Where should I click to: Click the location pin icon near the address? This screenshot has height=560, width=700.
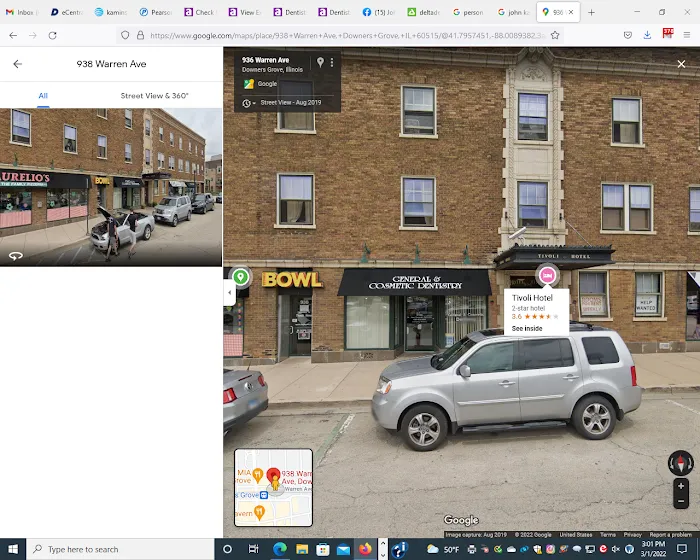pyautogui.click(x=320, y=63)
